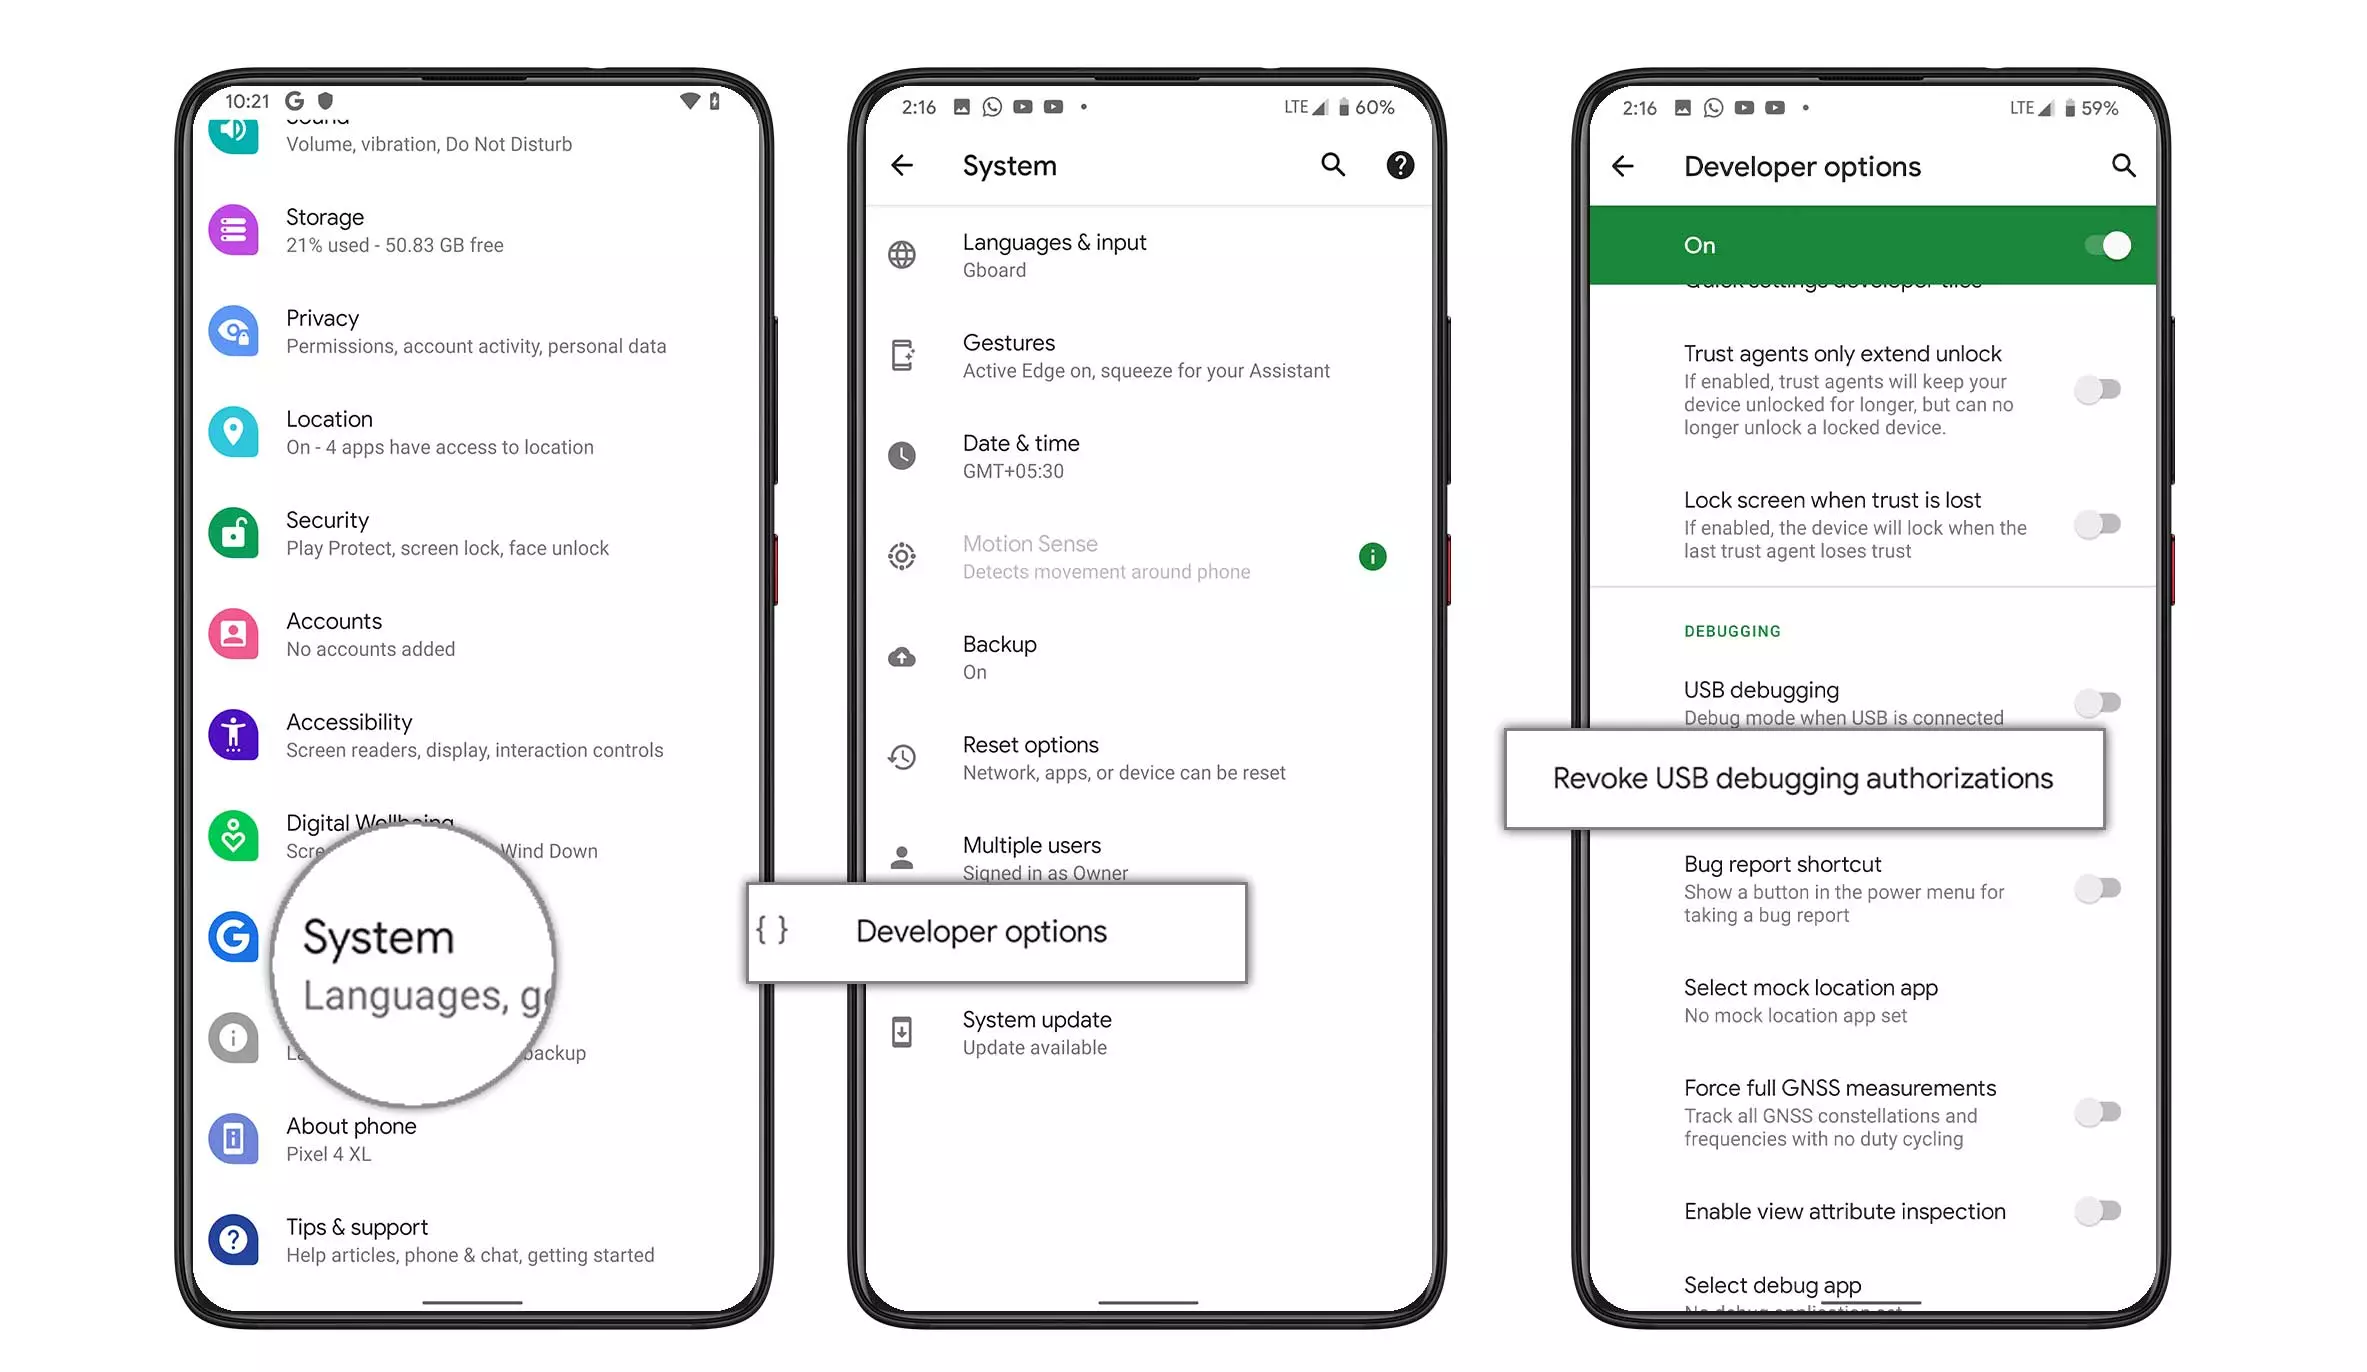
Task: Toggle USB debugging on or off
Action: tap(2098, 701)
